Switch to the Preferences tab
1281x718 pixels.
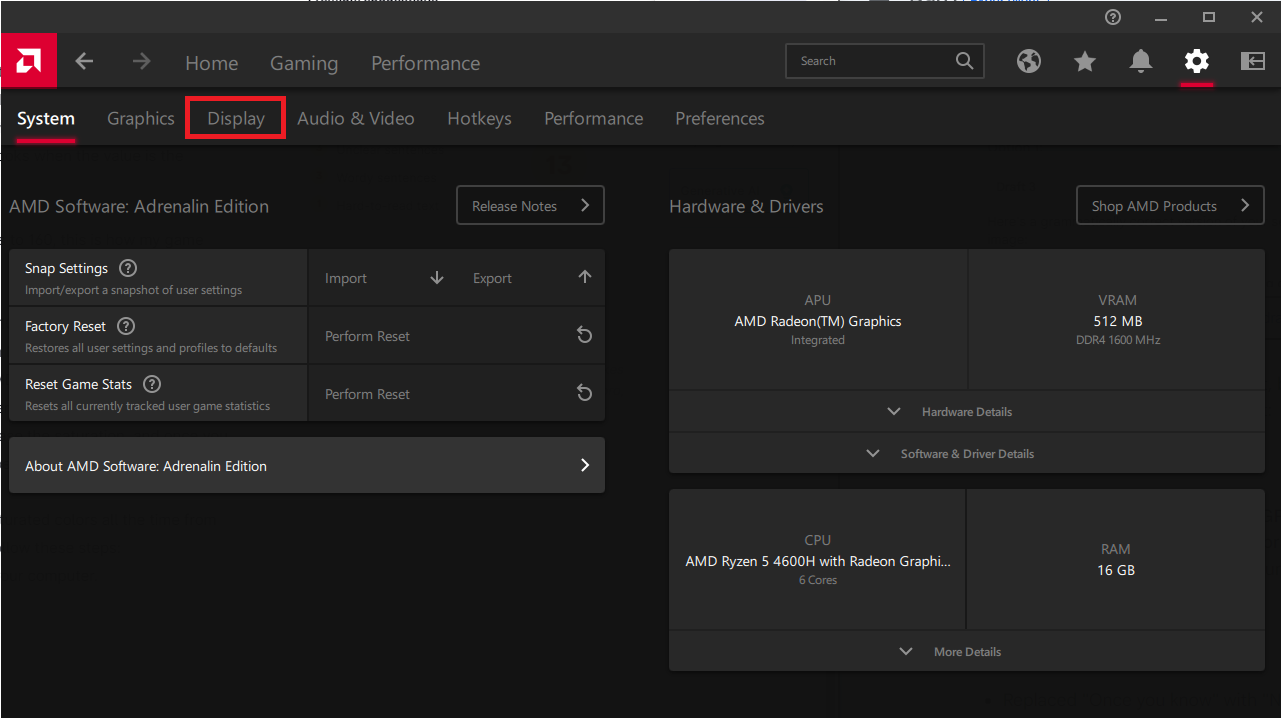[x=720, y=118]
